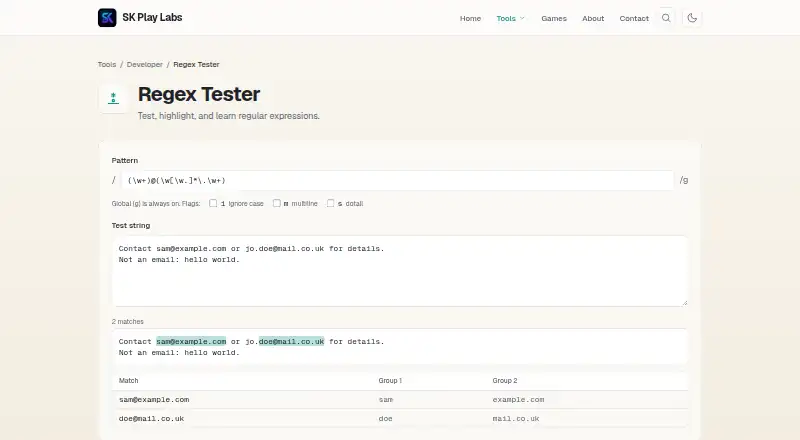This screenshot has width=800, height=440.
Task: Open the Tools navigation item
Action: point(506,18)
